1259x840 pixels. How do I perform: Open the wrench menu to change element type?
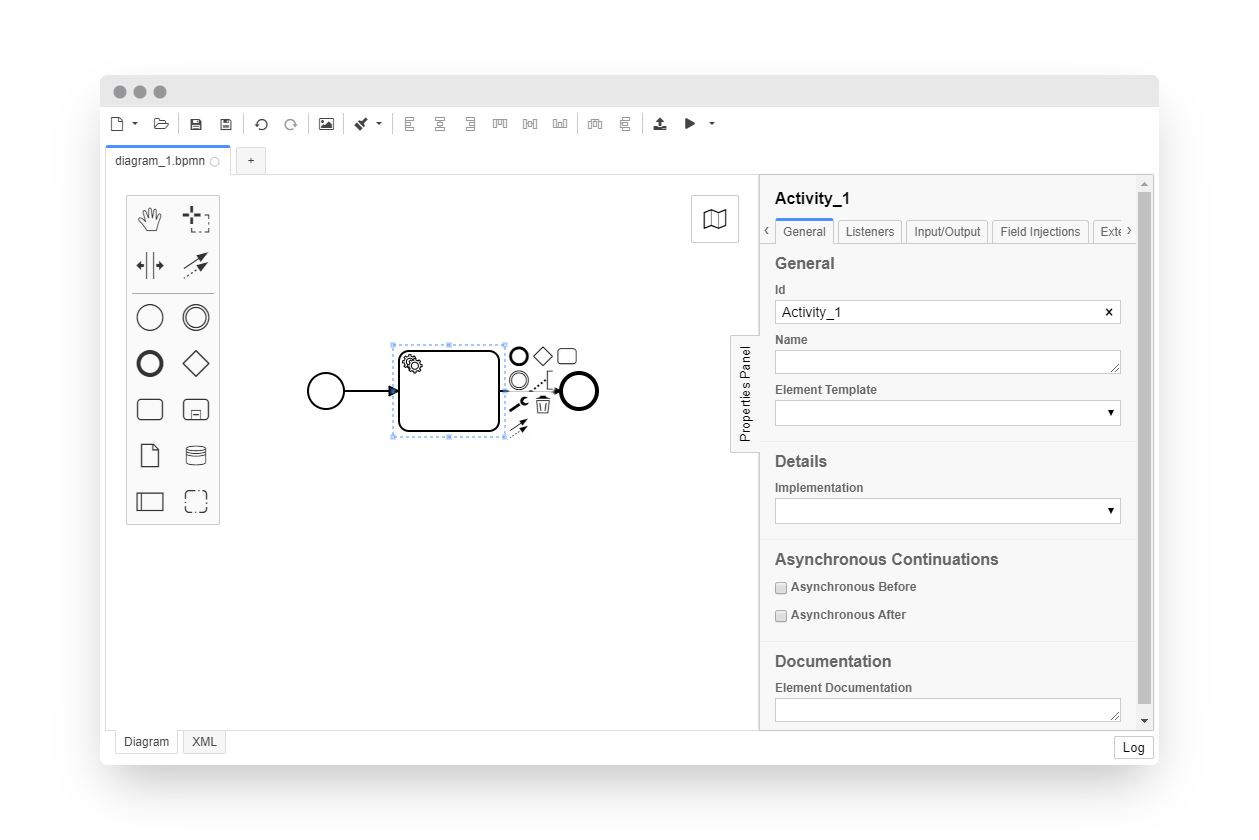pyautogui.click(x=520, y=404)
